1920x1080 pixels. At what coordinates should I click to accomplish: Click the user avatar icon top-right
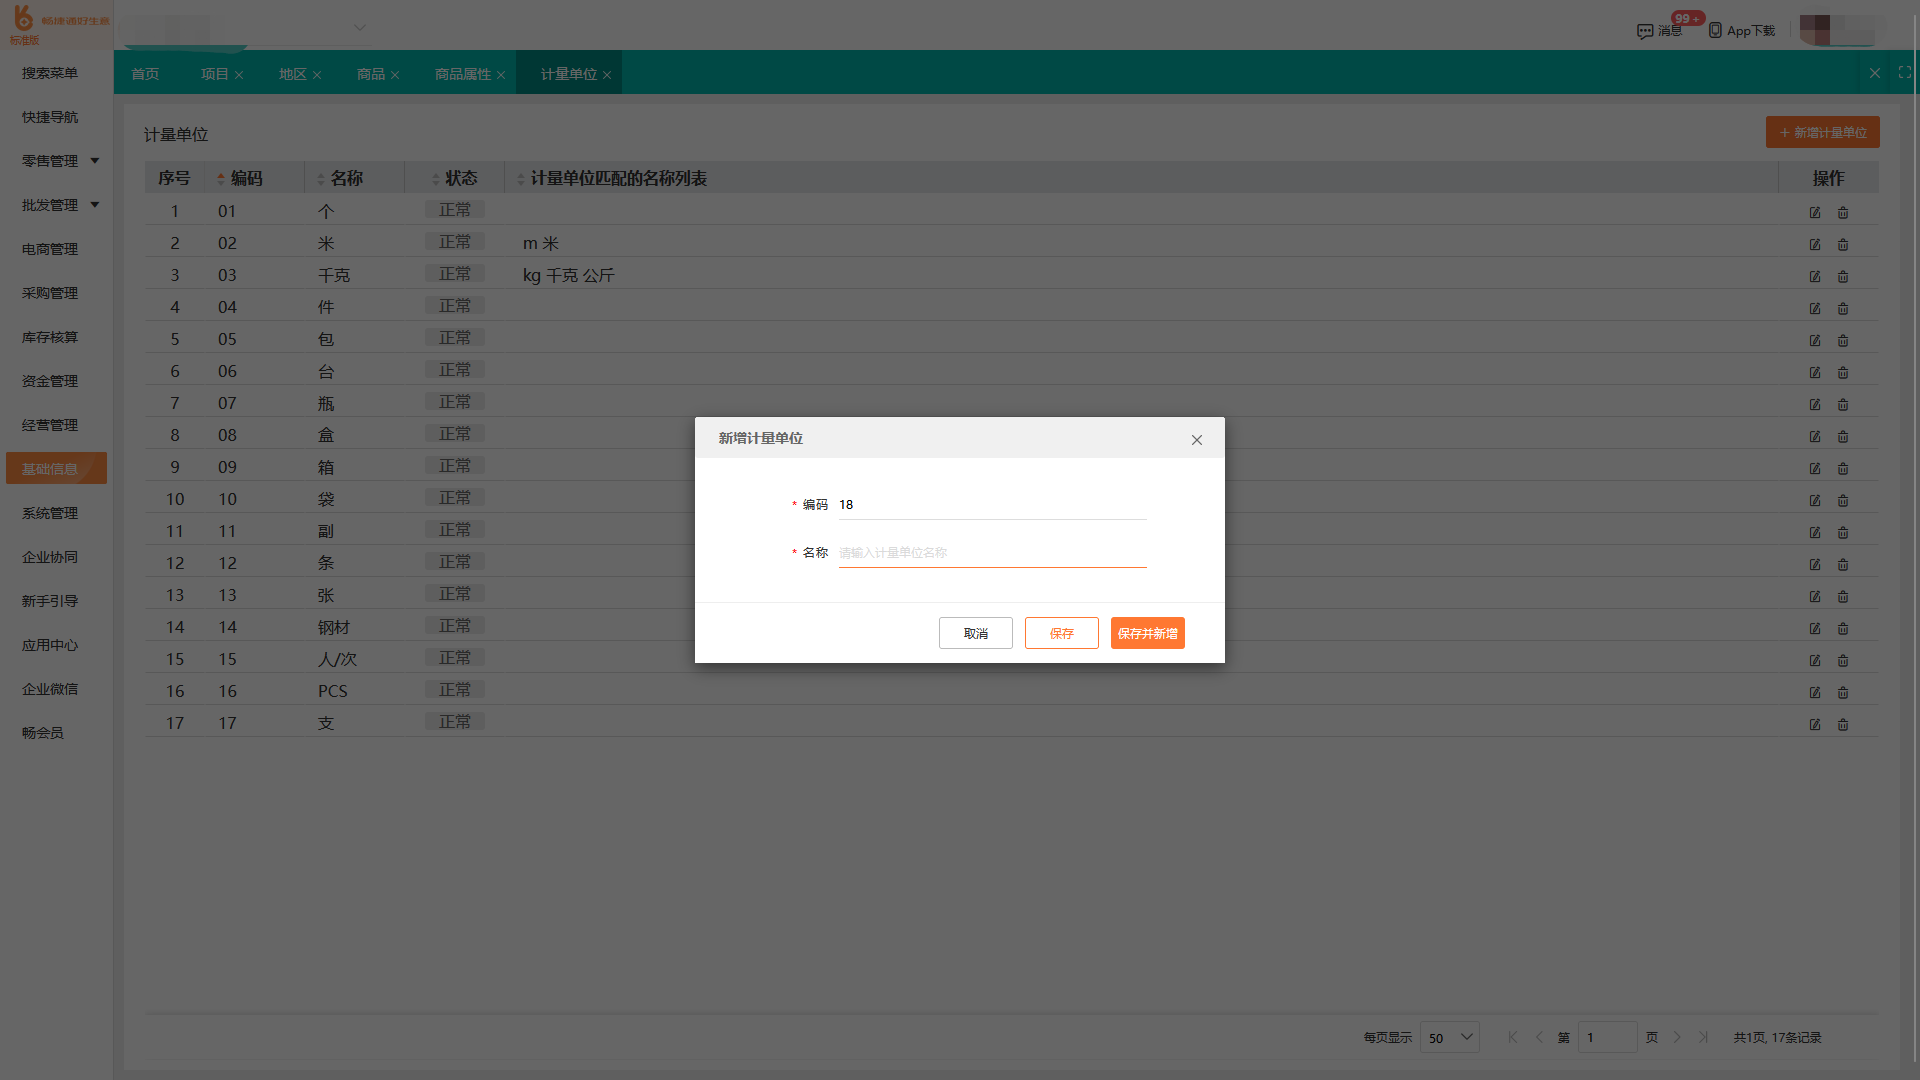[x=1817, y=29]
